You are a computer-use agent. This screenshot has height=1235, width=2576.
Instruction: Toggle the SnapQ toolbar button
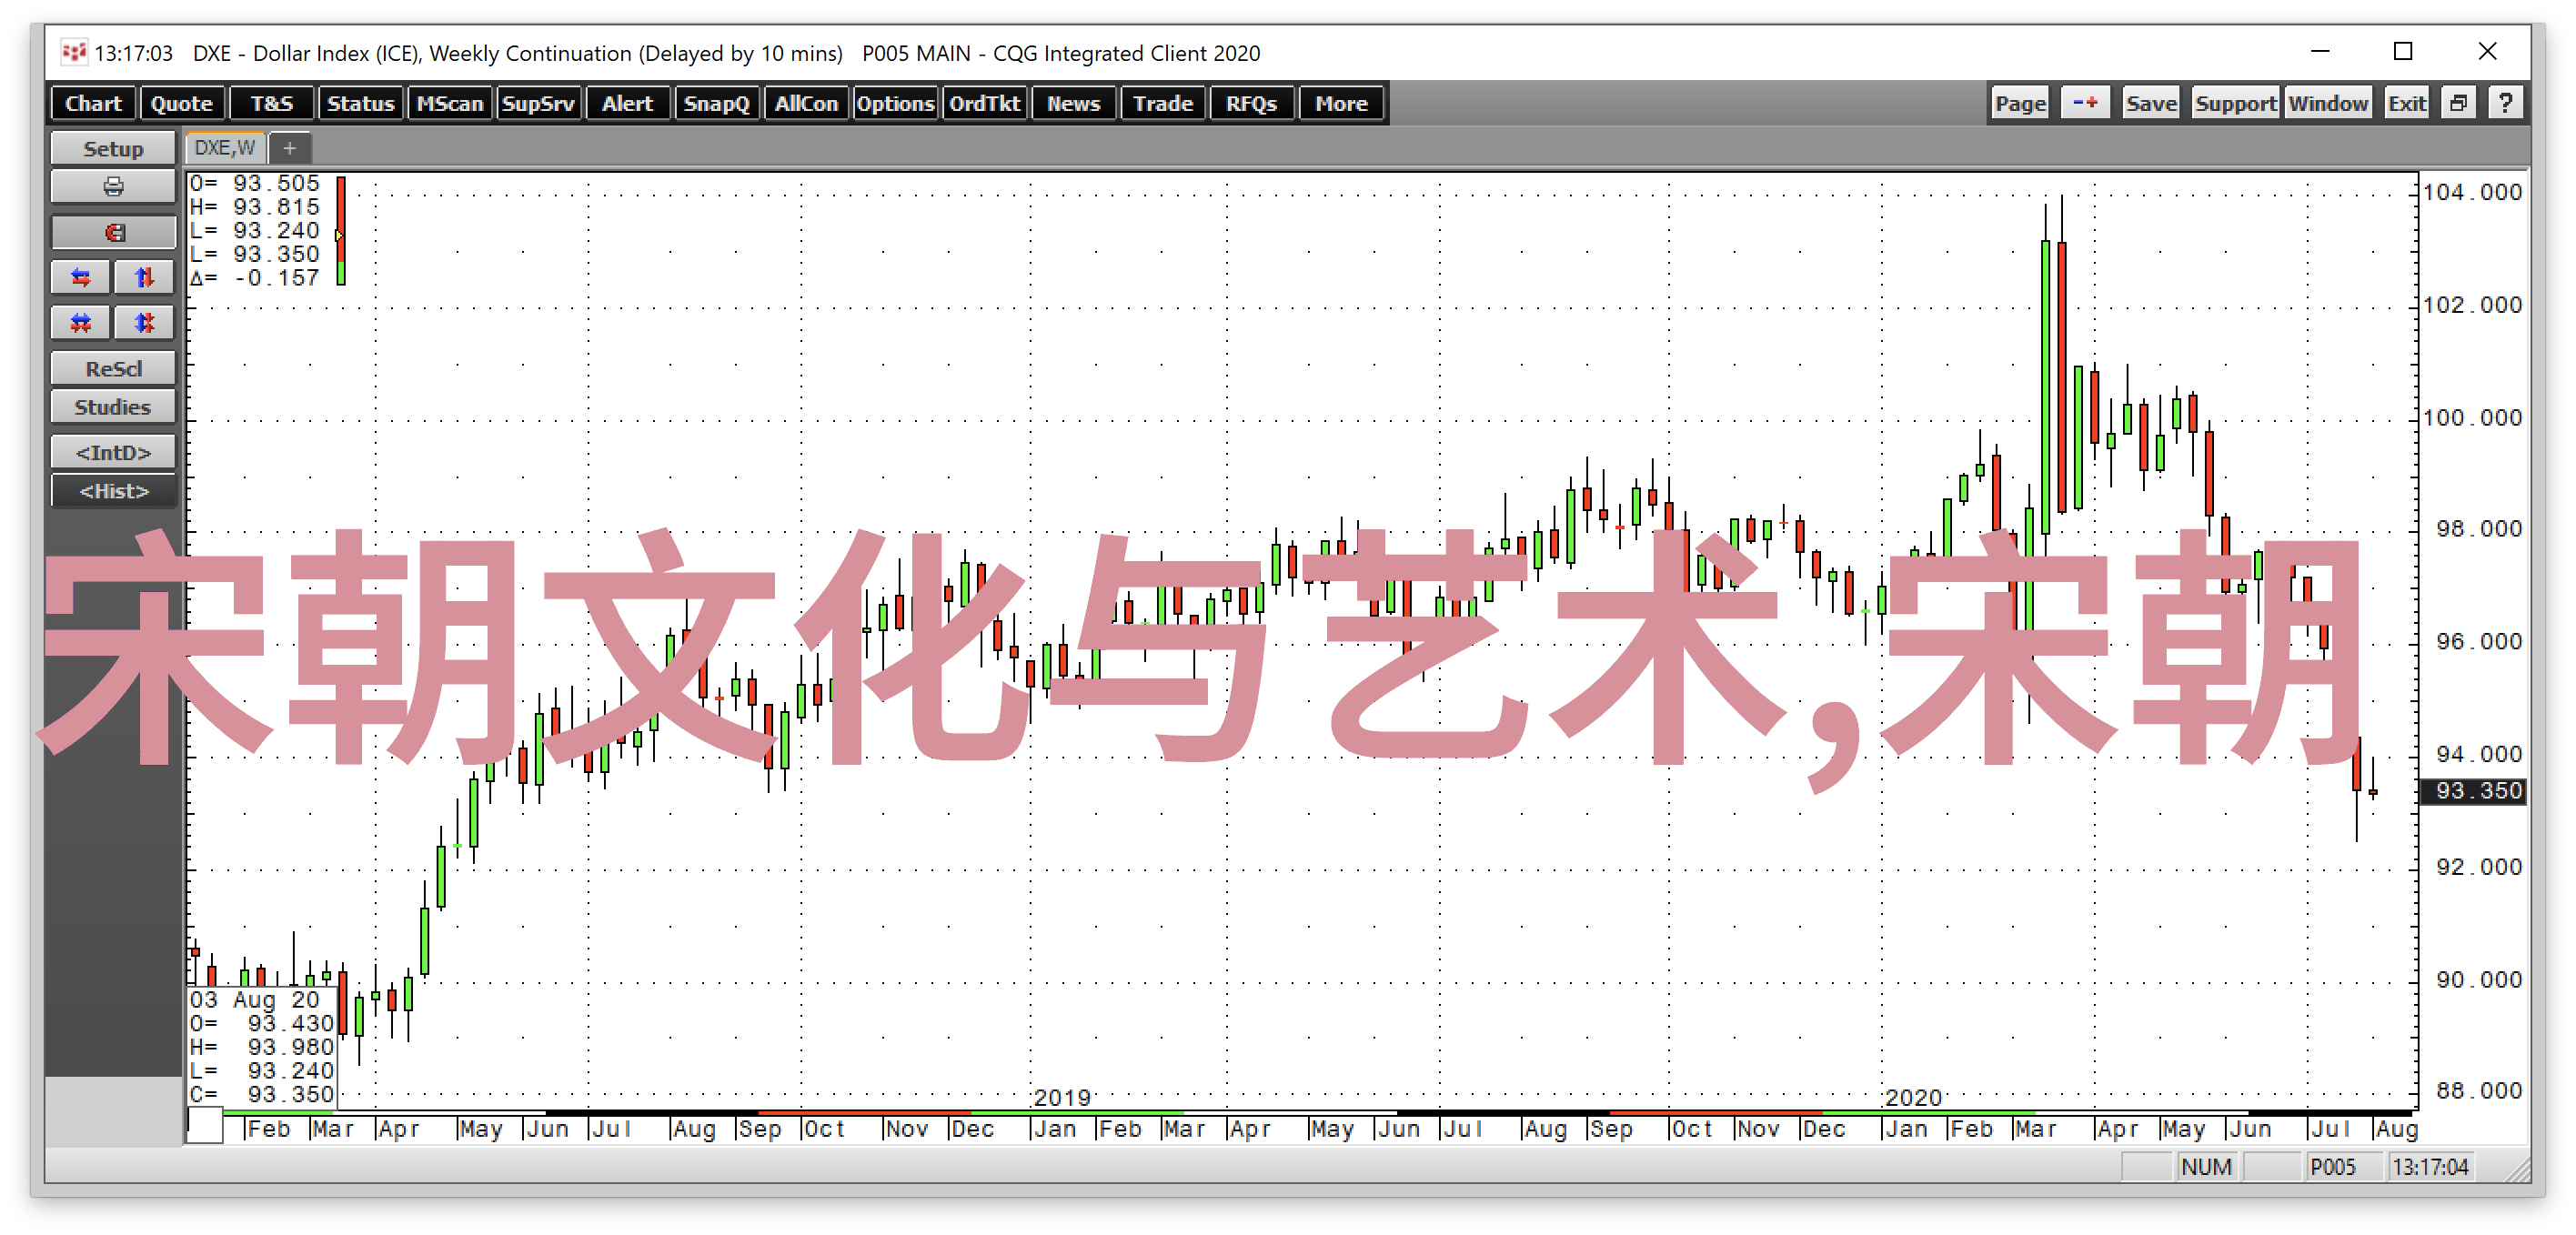[x=713, y=105]
